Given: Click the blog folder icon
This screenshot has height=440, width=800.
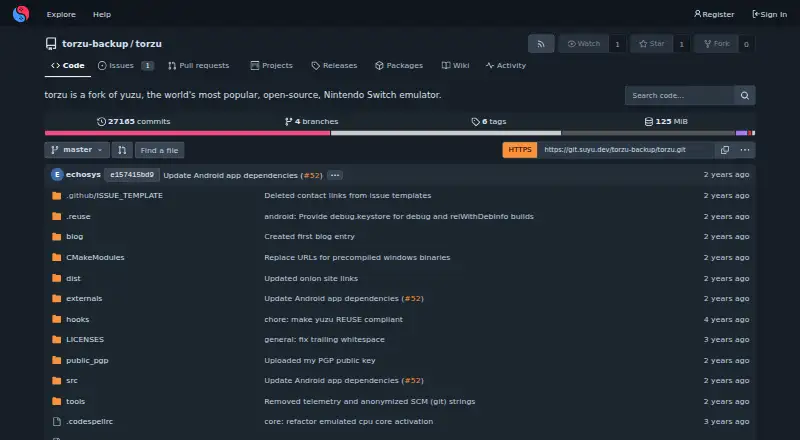Looking at the screenshot, I should [x=57, y=236].
